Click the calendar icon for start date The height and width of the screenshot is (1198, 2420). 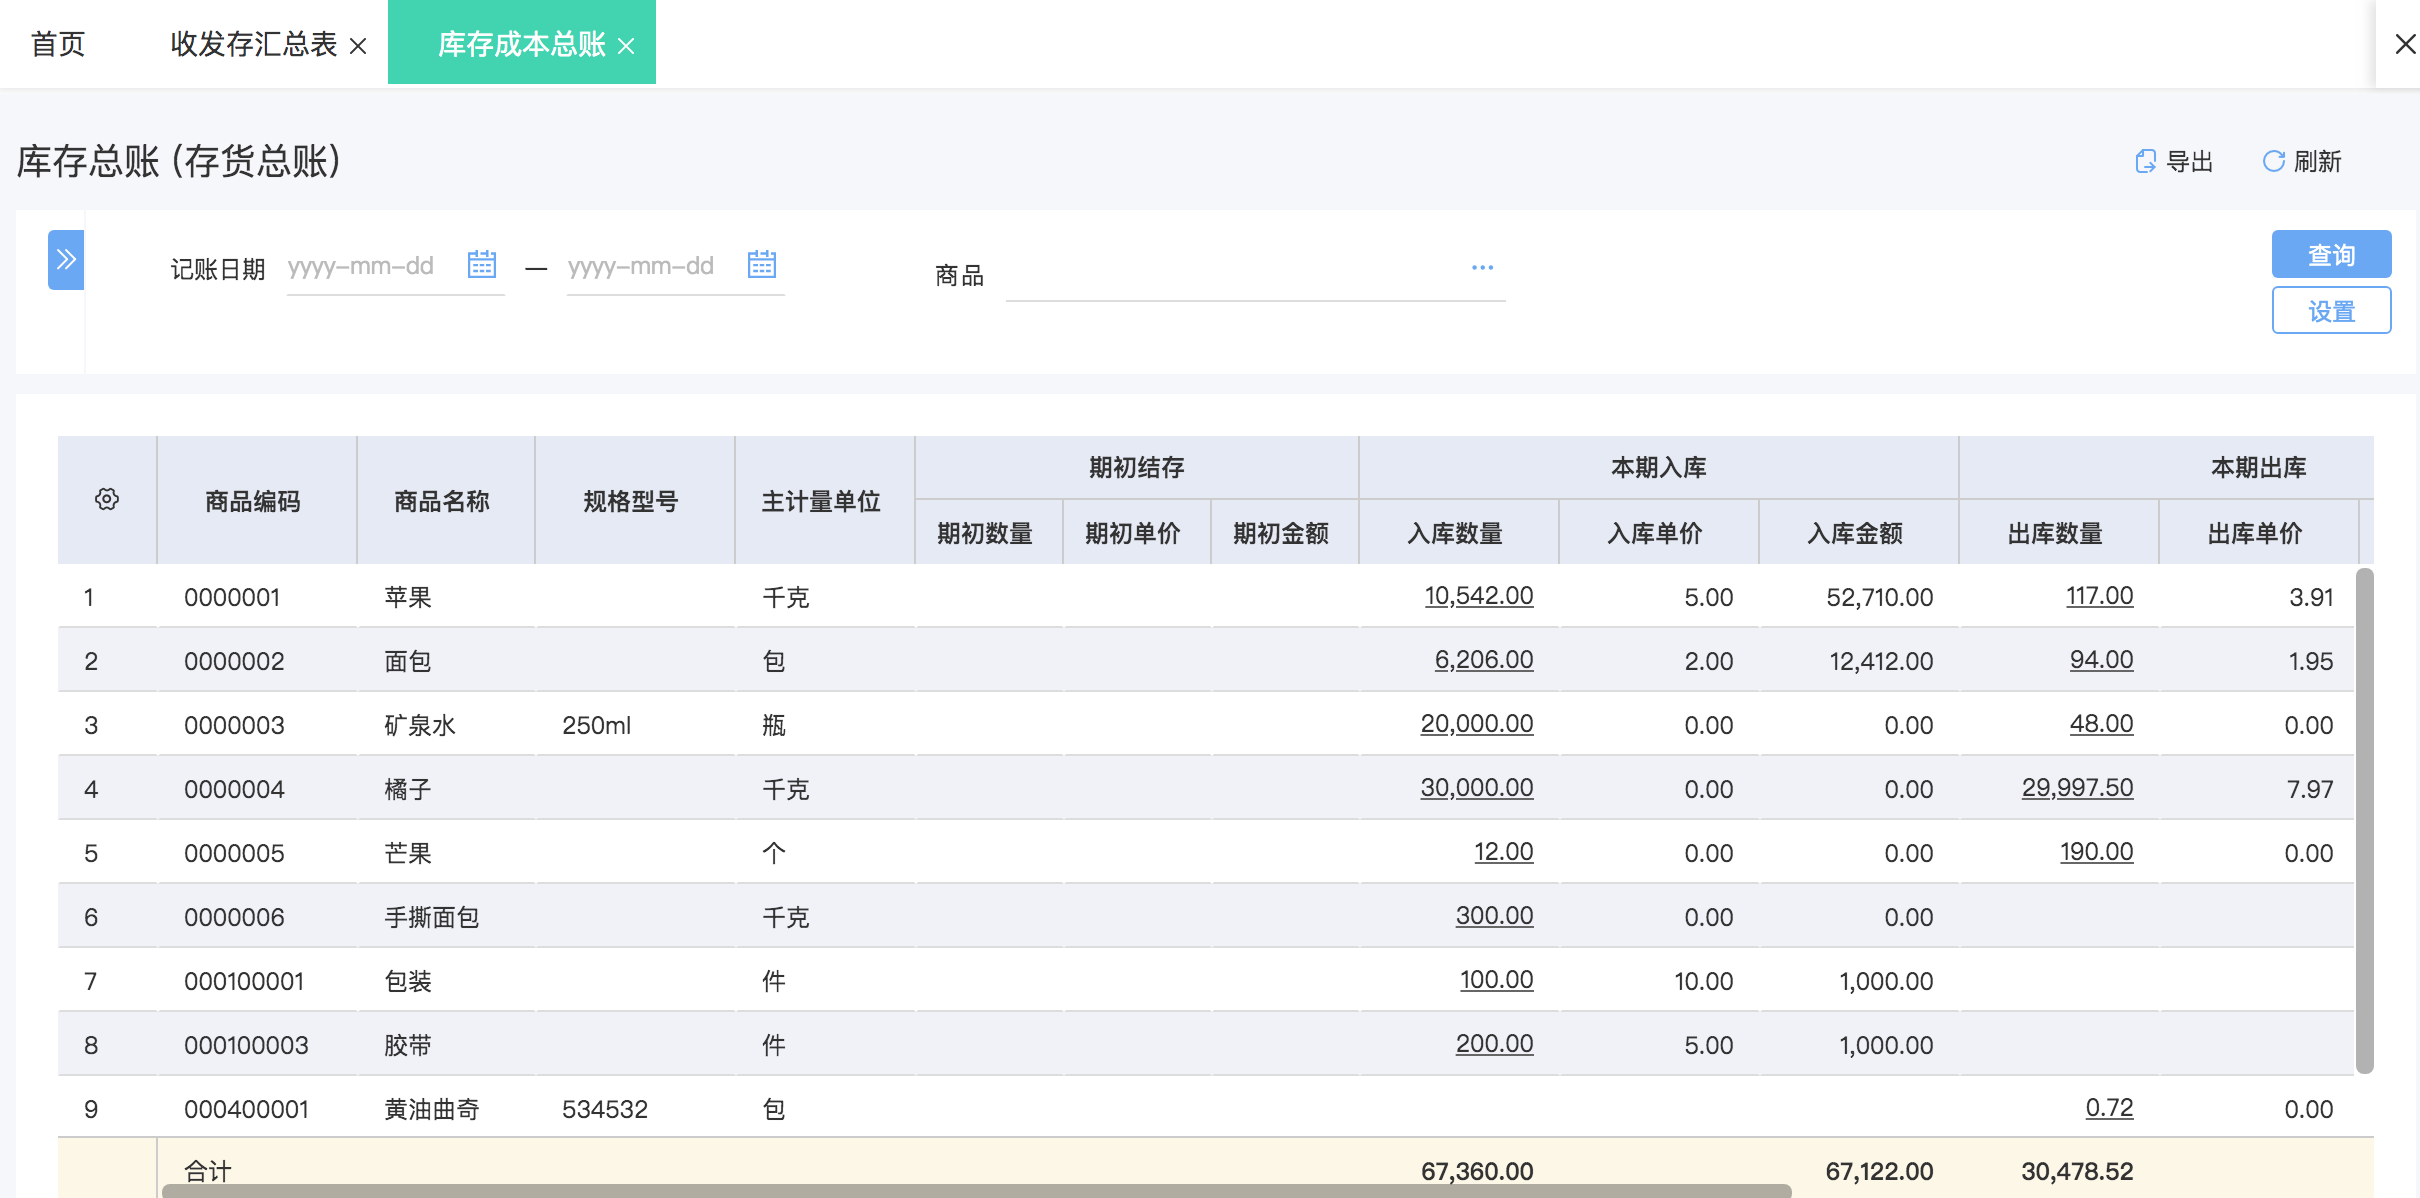point(485,266)
